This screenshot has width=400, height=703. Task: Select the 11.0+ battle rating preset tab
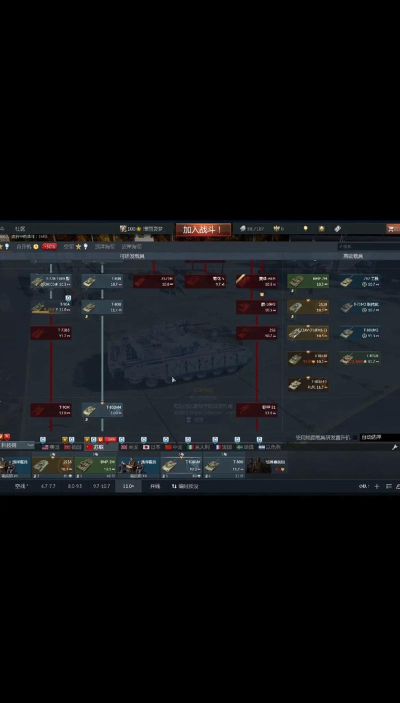click(128, 486)
